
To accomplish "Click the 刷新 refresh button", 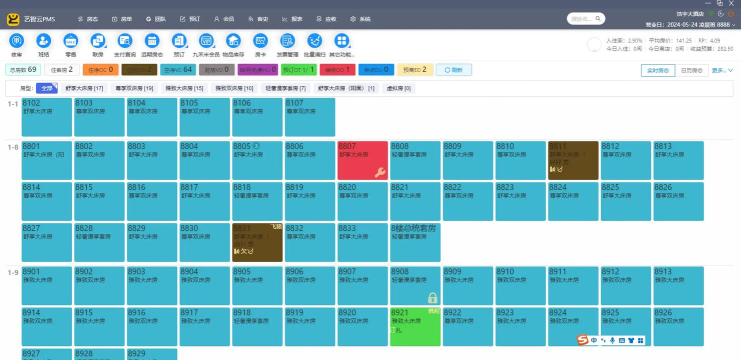I will tap(454, 70).
